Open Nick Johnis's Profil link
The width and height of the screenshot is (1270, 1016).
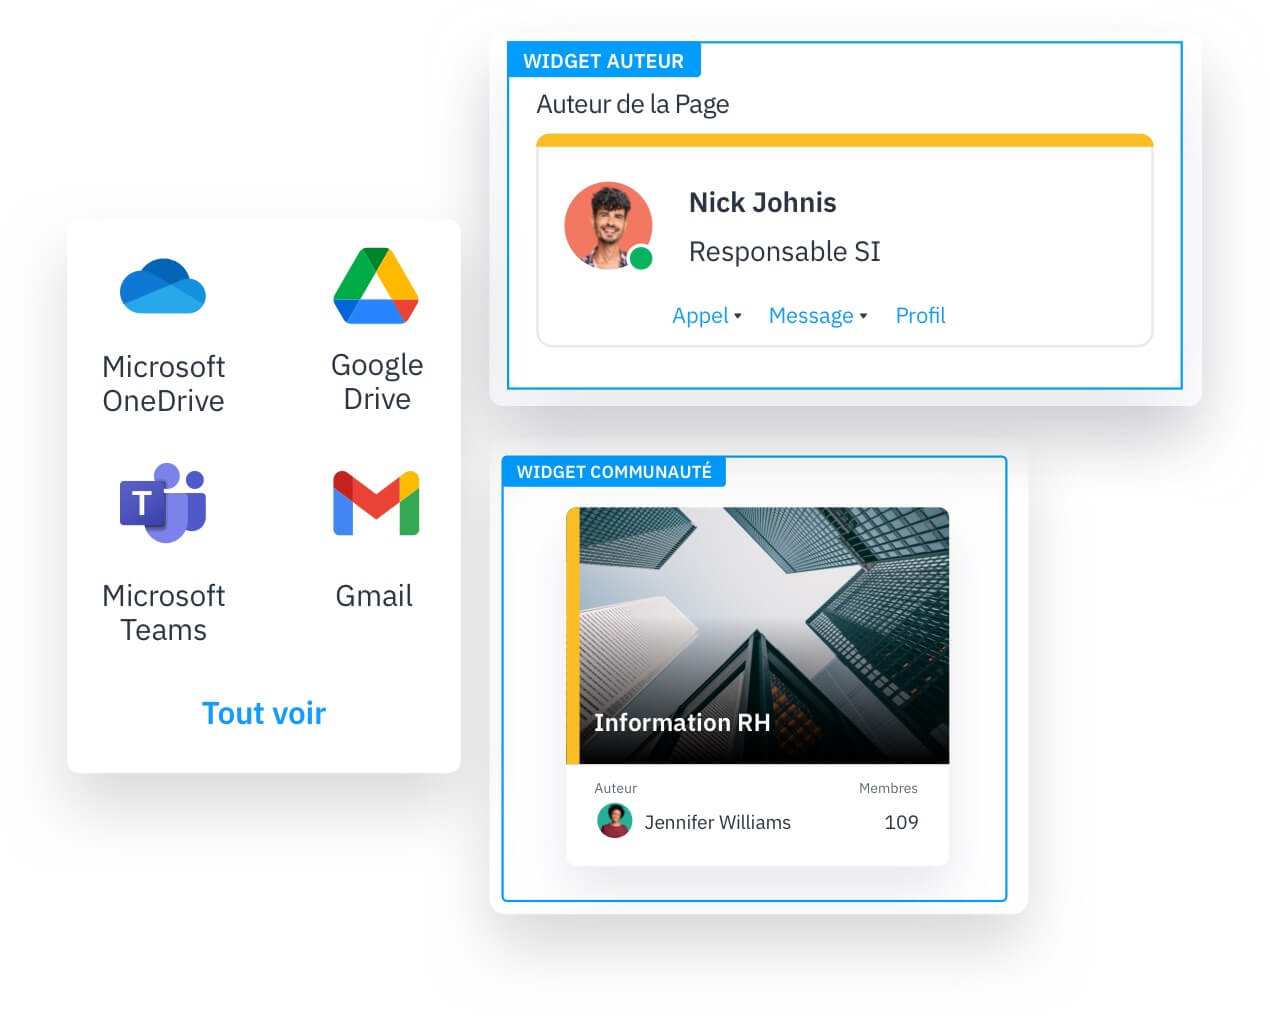click(x=919, y=315)
